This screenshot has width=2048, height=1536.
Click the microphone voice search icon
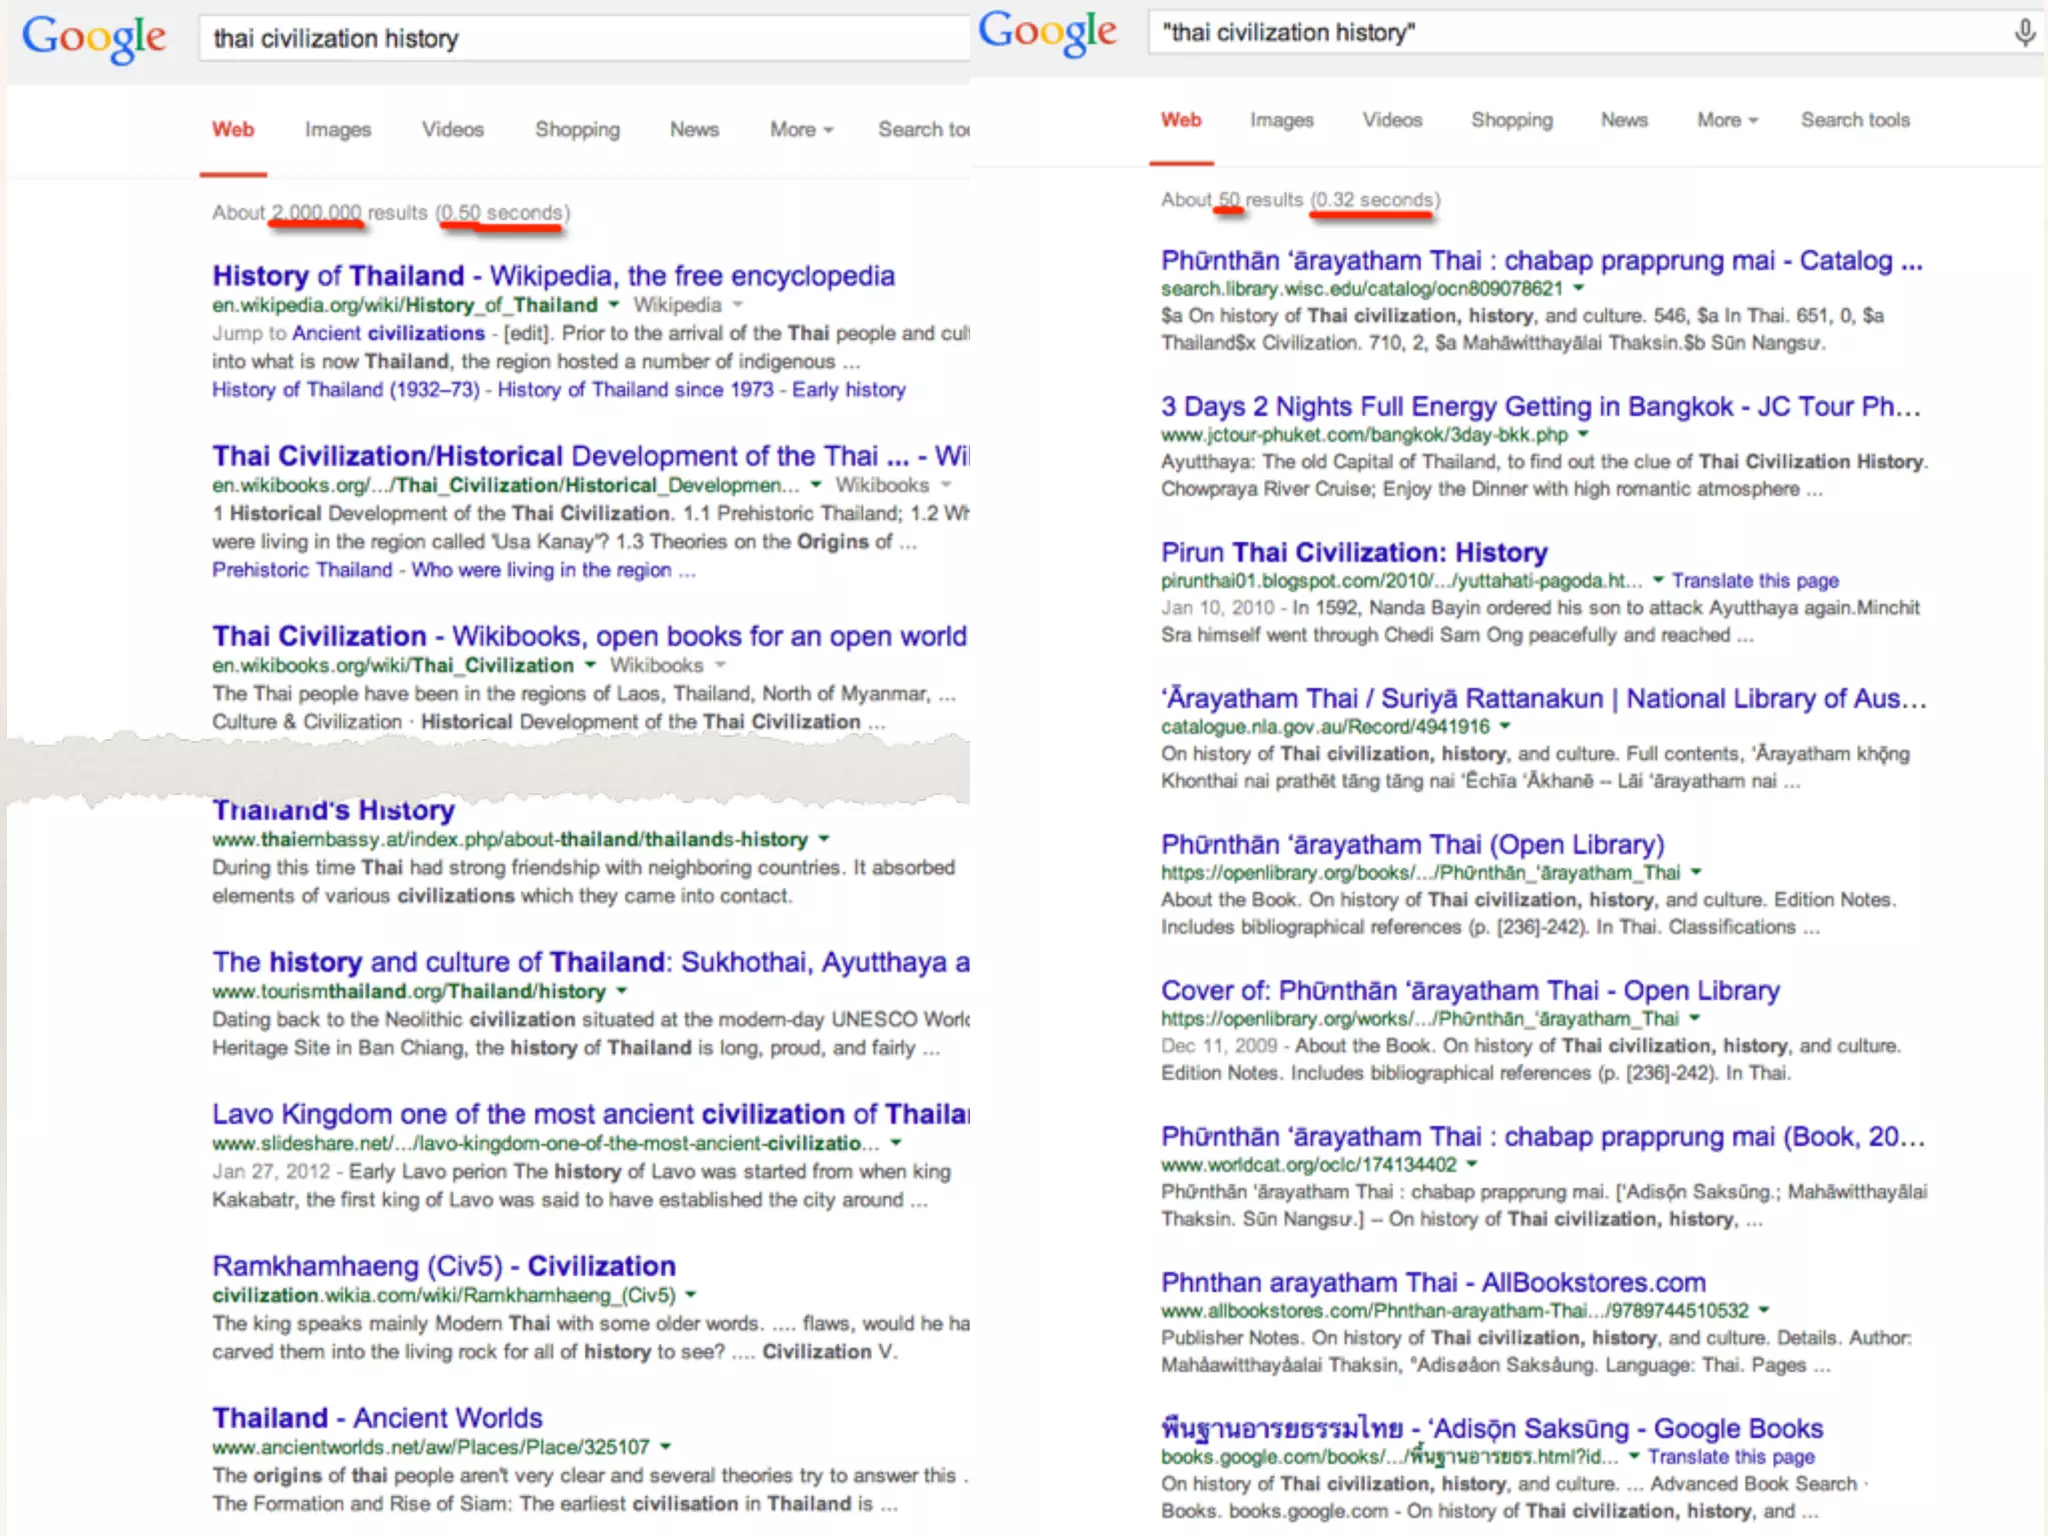click(2024, 33)
